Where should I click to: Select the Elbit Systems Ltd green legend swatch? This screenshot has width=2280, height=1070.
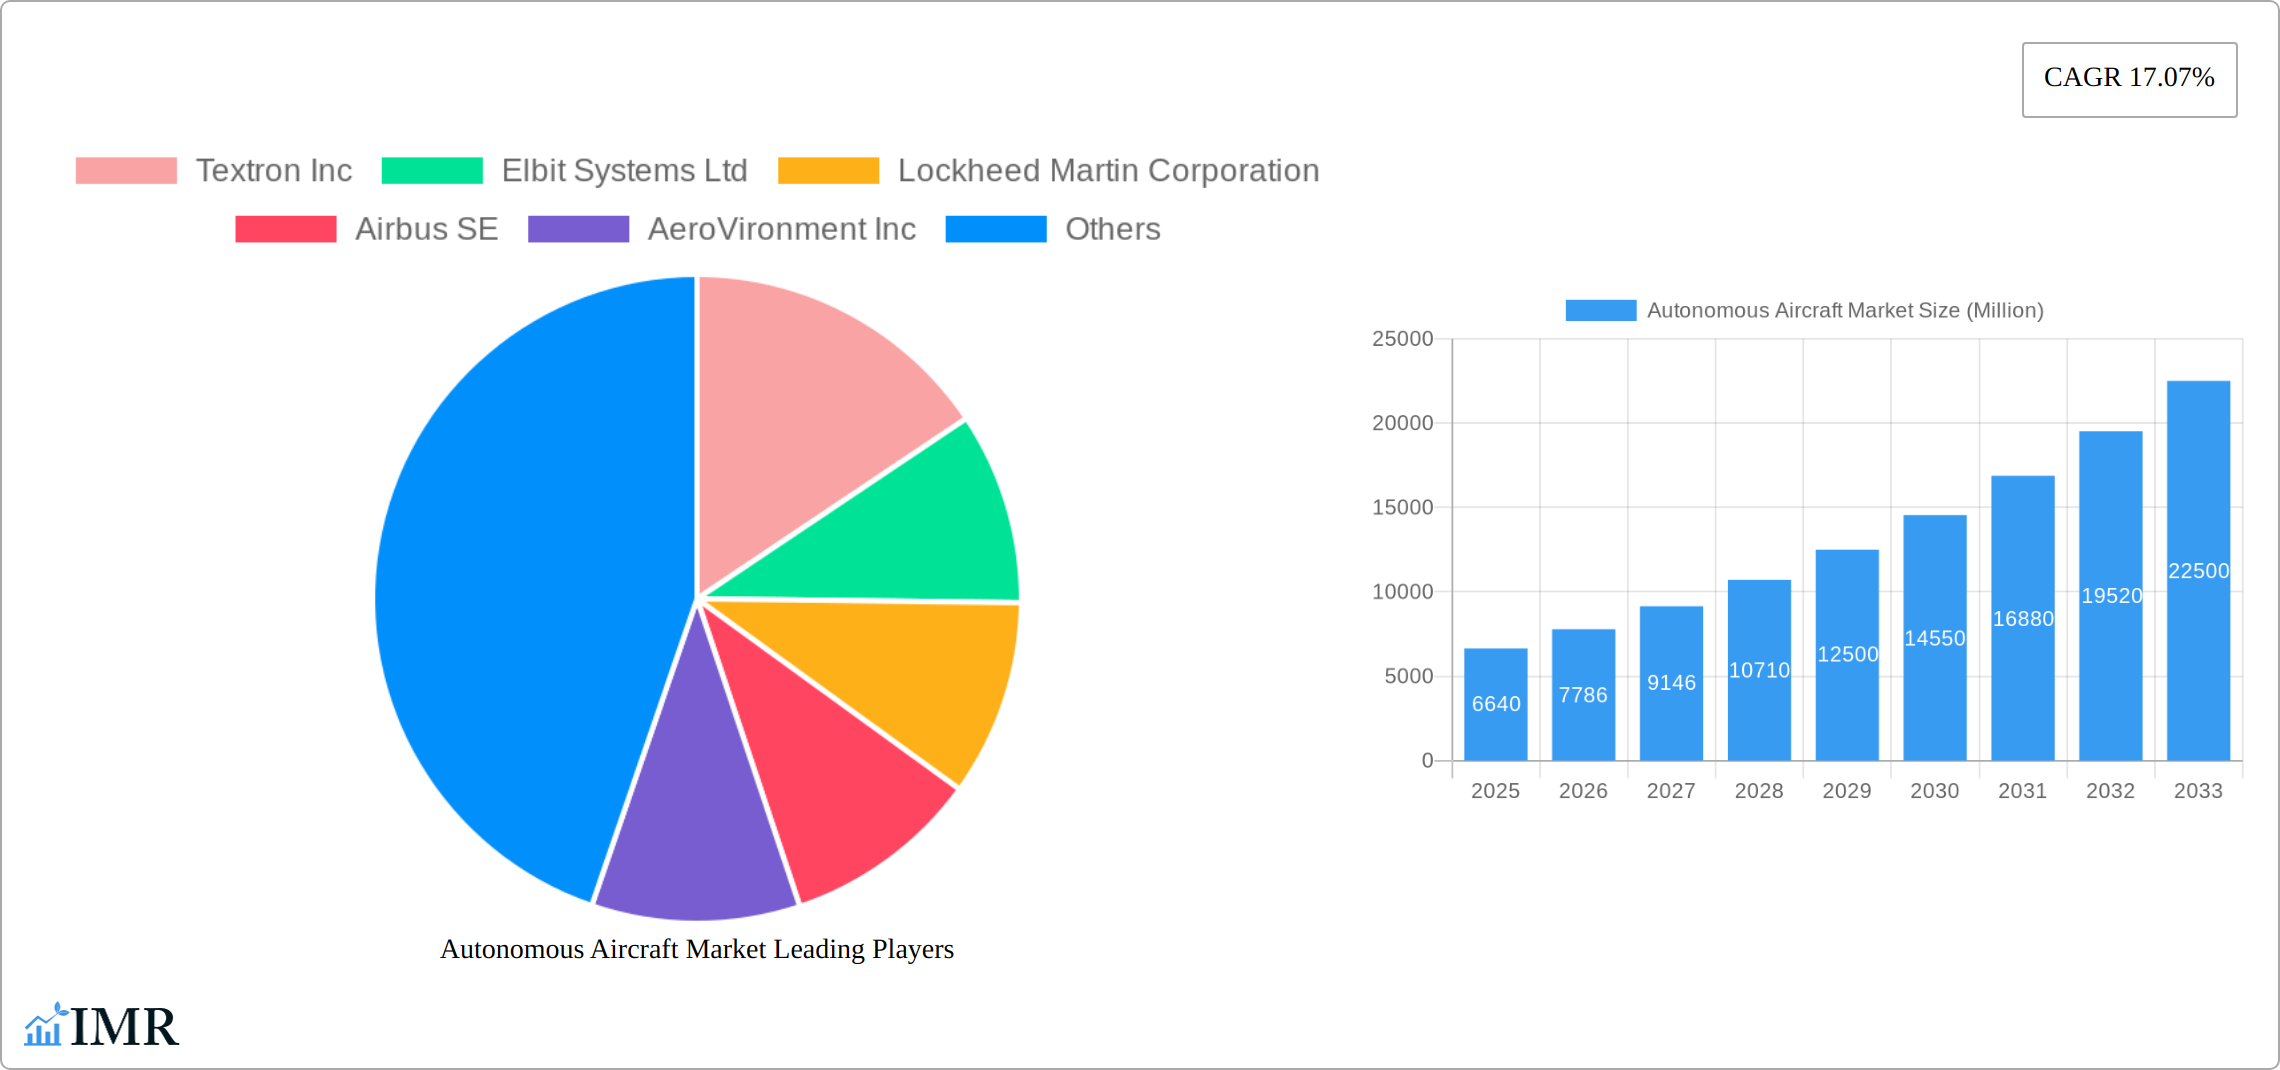pos(430,170)
